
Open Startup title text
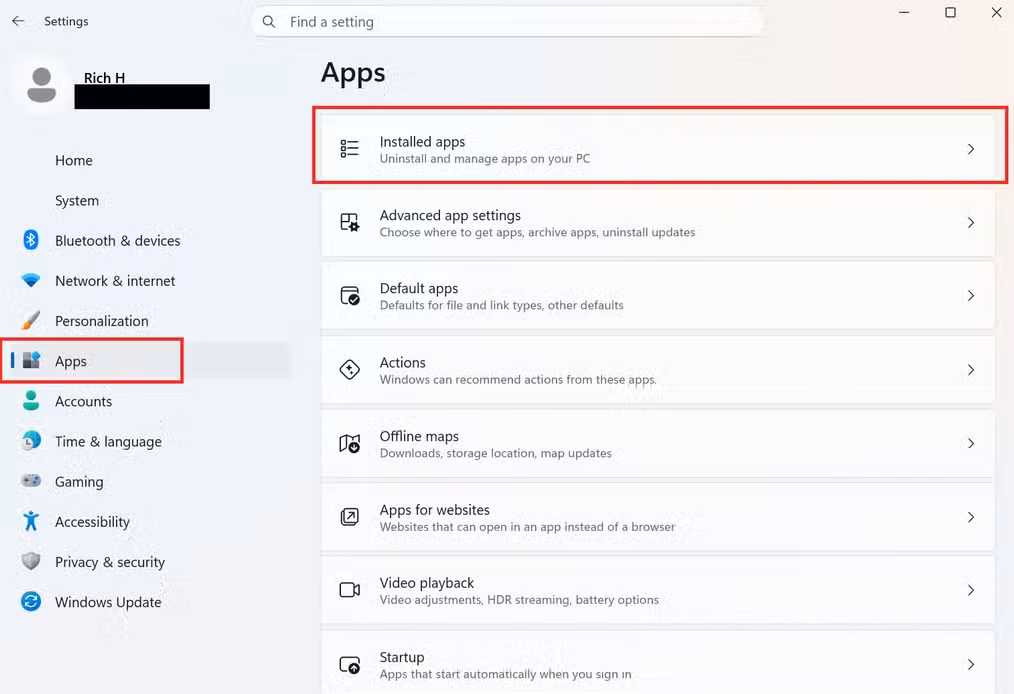tap(402, 657)
